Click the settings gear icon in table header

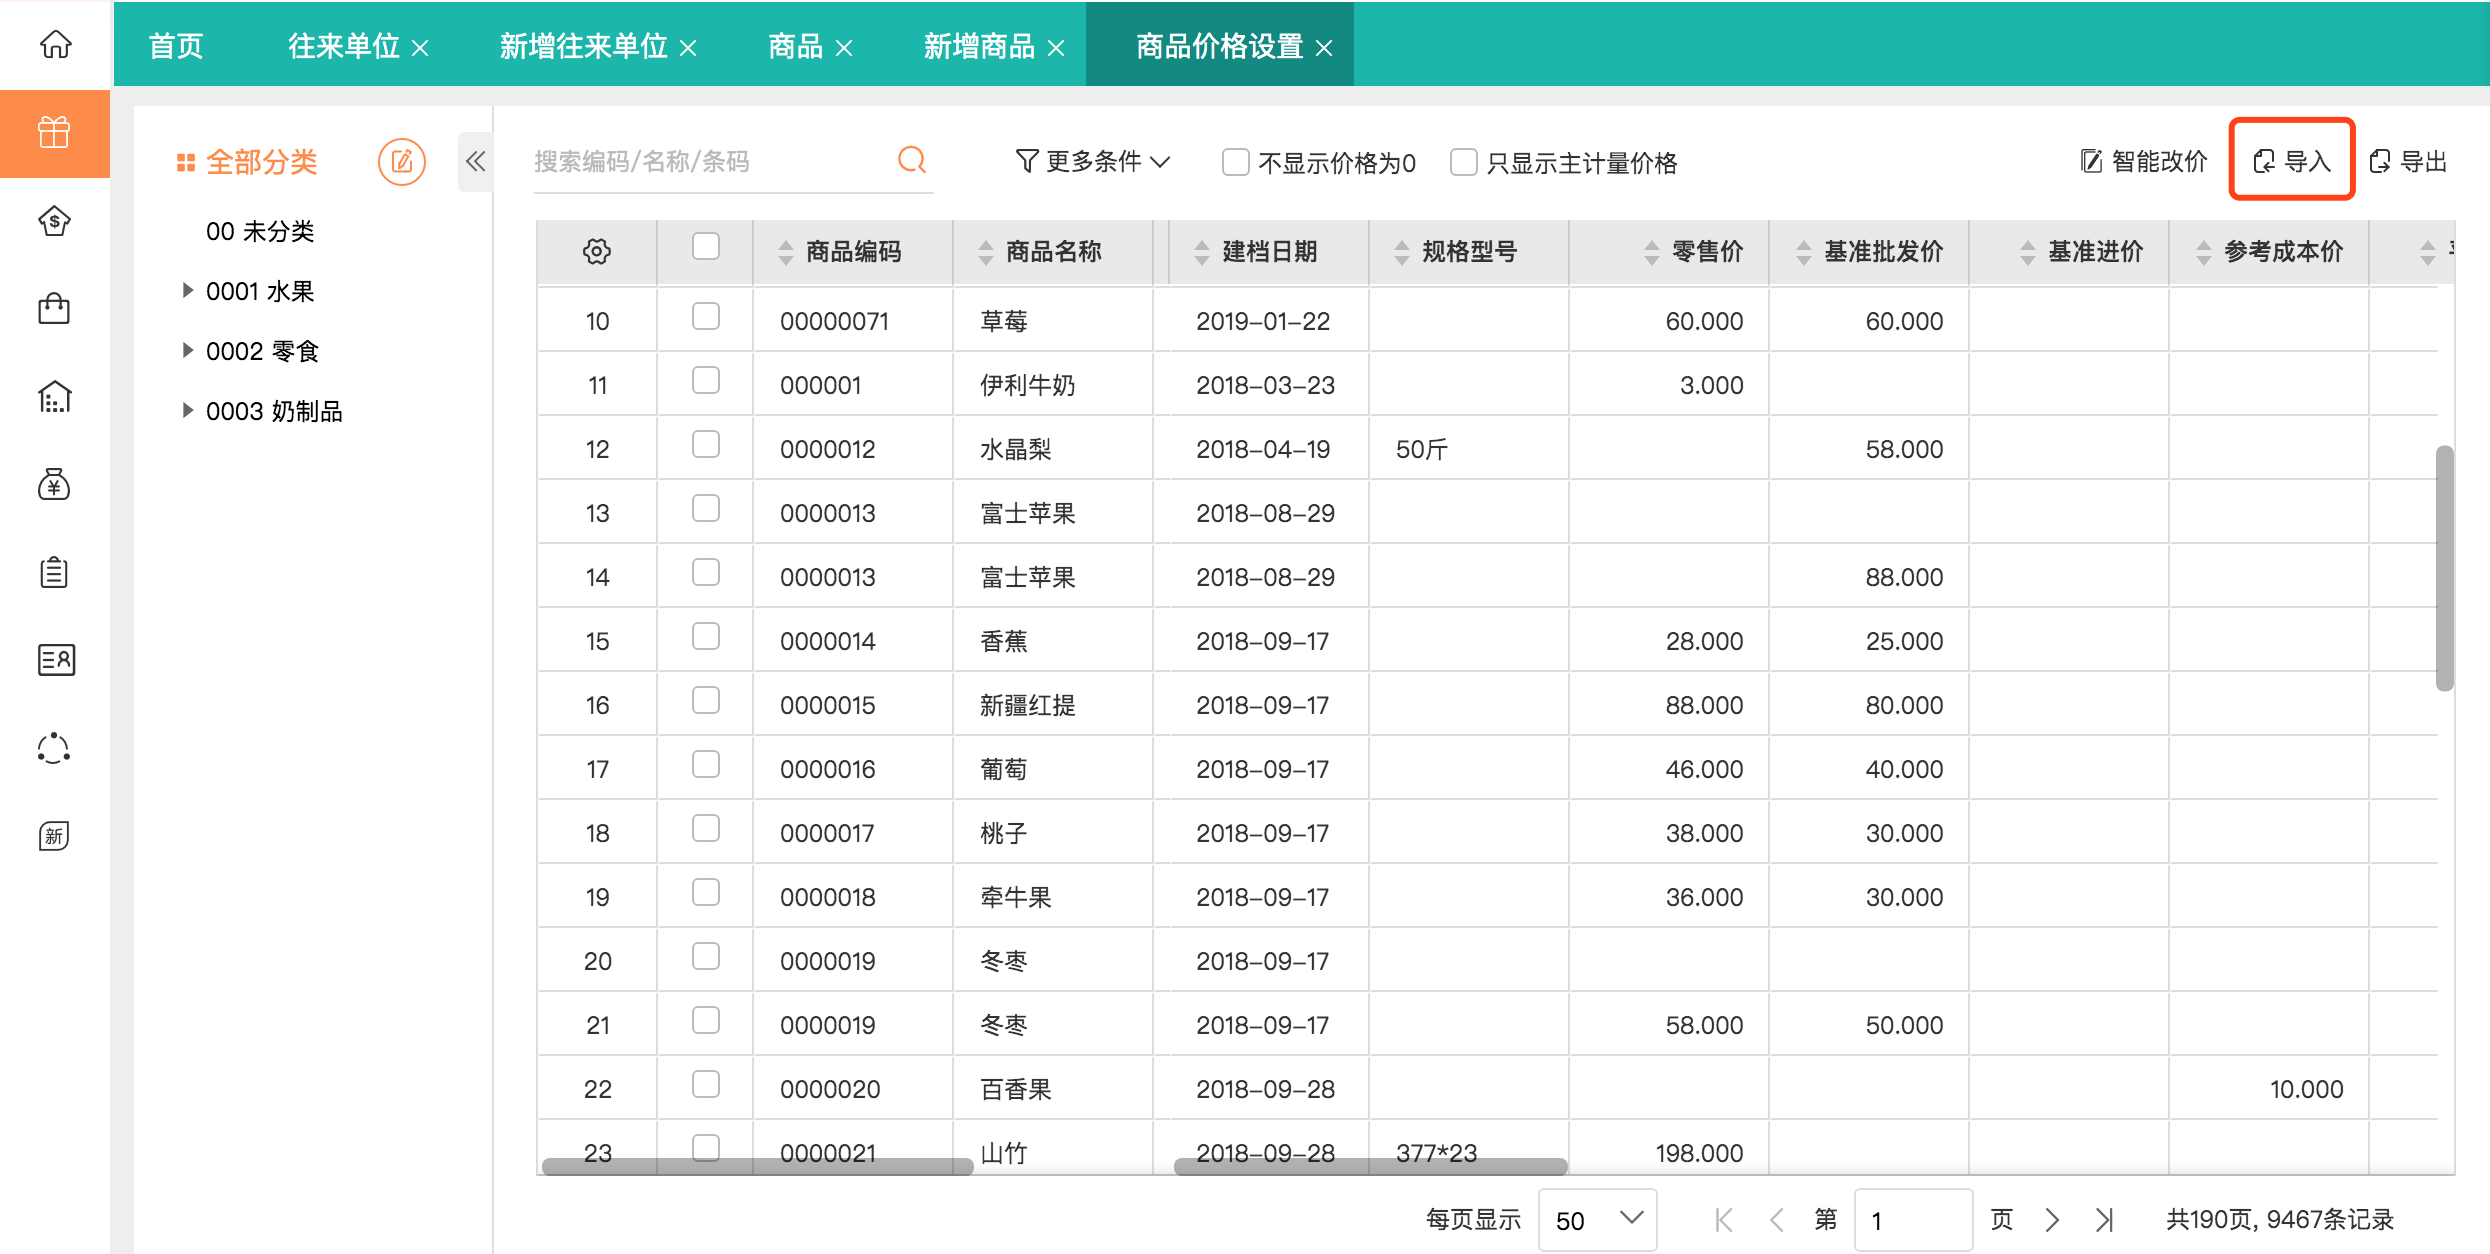597,253
